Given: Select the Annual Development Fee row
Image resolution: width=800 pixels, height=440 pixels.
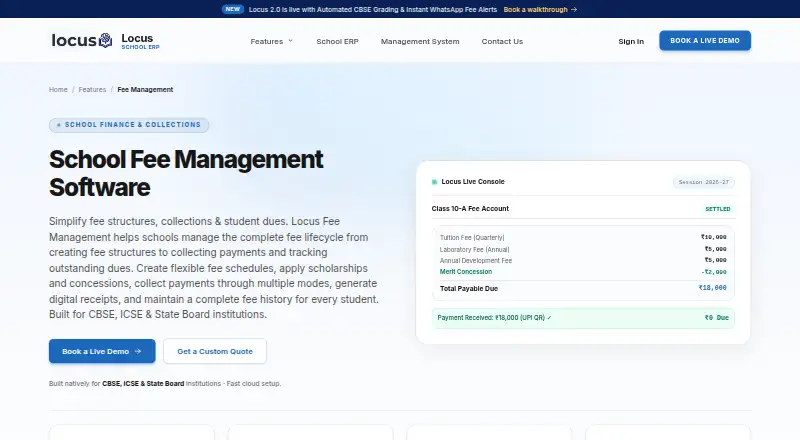Looking at the screenshot, I should coord(583,260).
